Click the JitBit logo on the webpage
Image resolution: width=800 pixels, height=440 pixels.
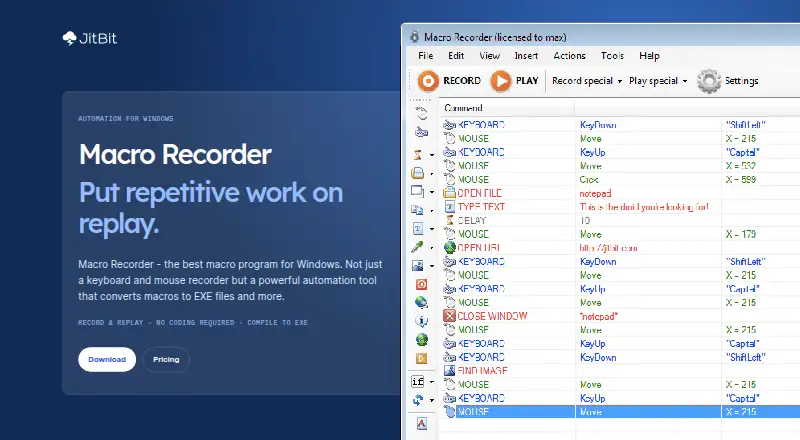tap(90, 38)
